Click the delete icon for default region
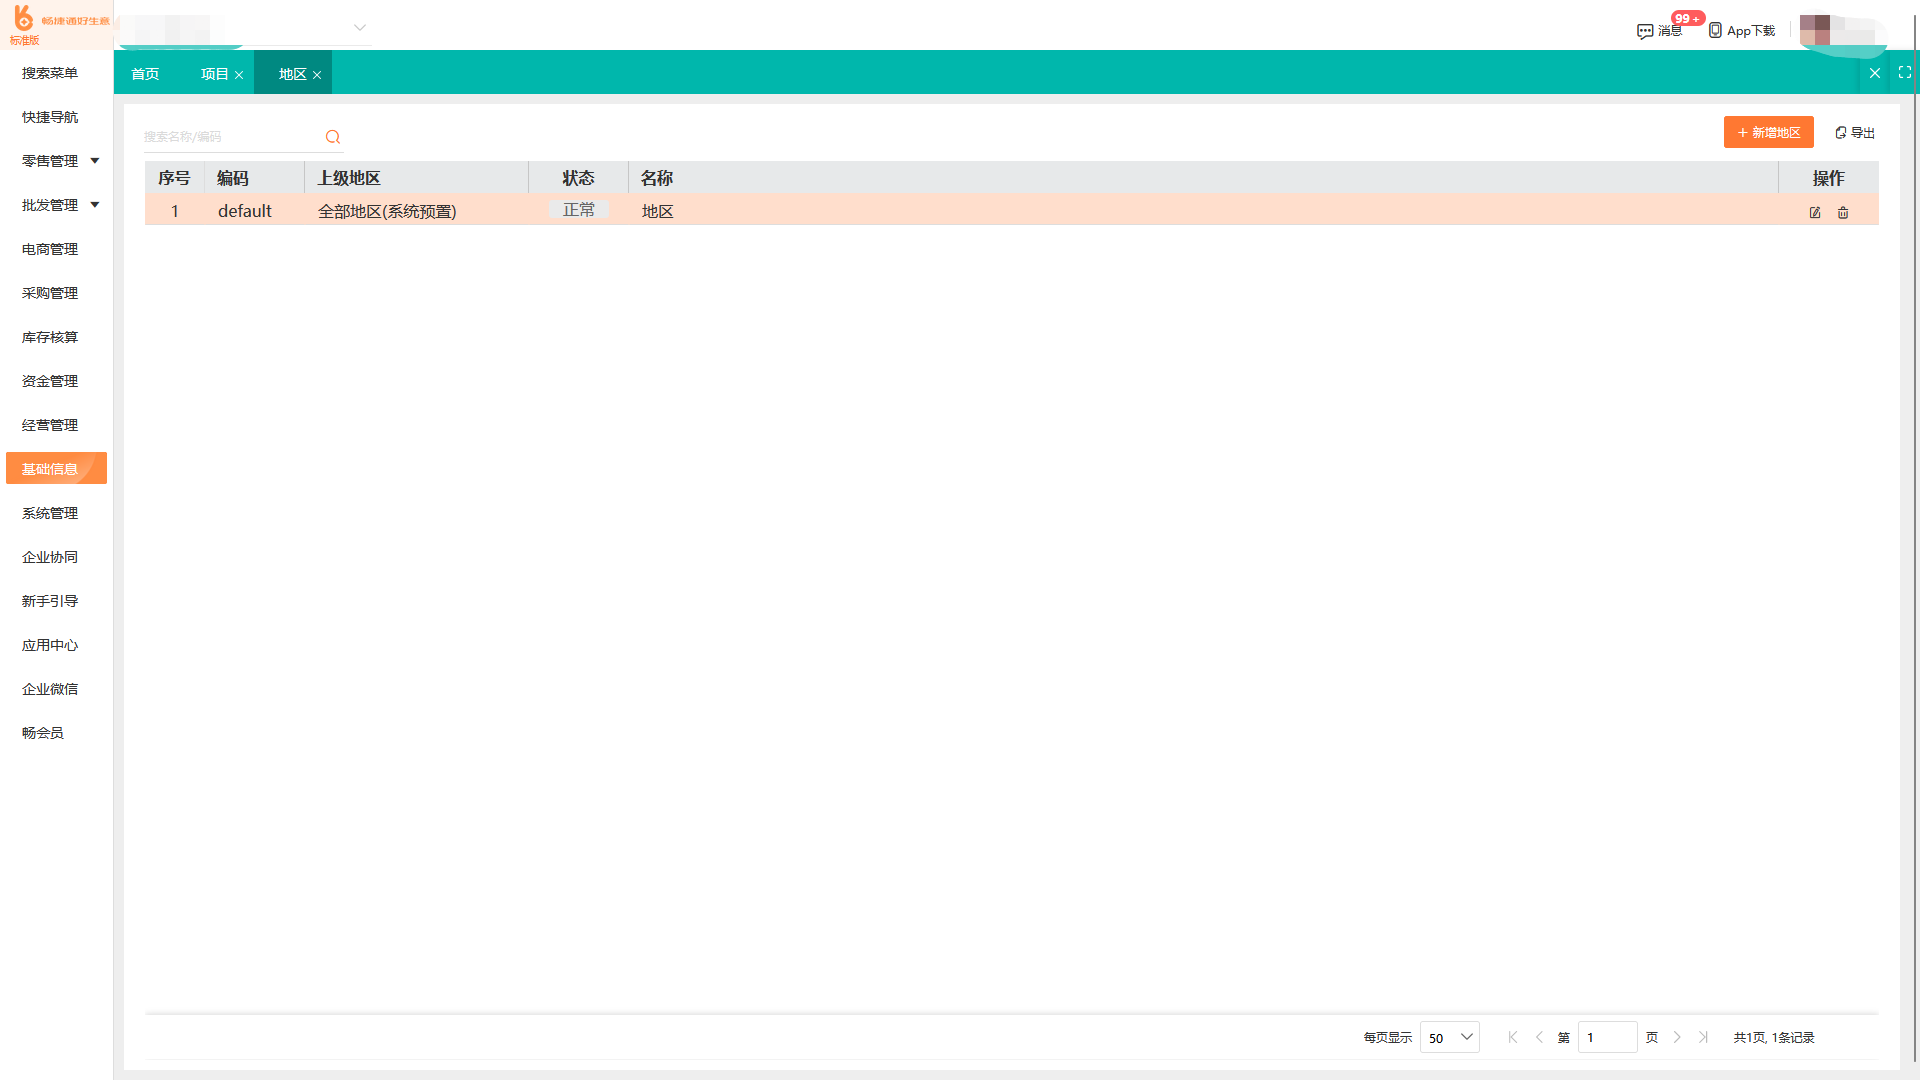 pos(1844,211)
